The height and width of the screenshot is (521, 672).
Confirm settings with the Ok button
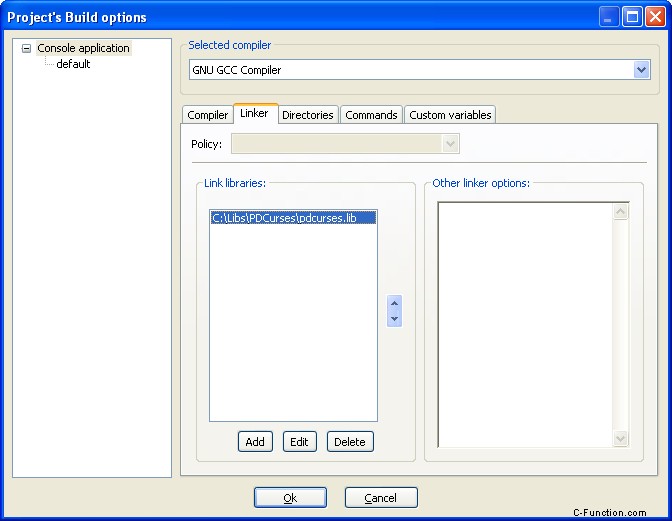click(290, 497)
